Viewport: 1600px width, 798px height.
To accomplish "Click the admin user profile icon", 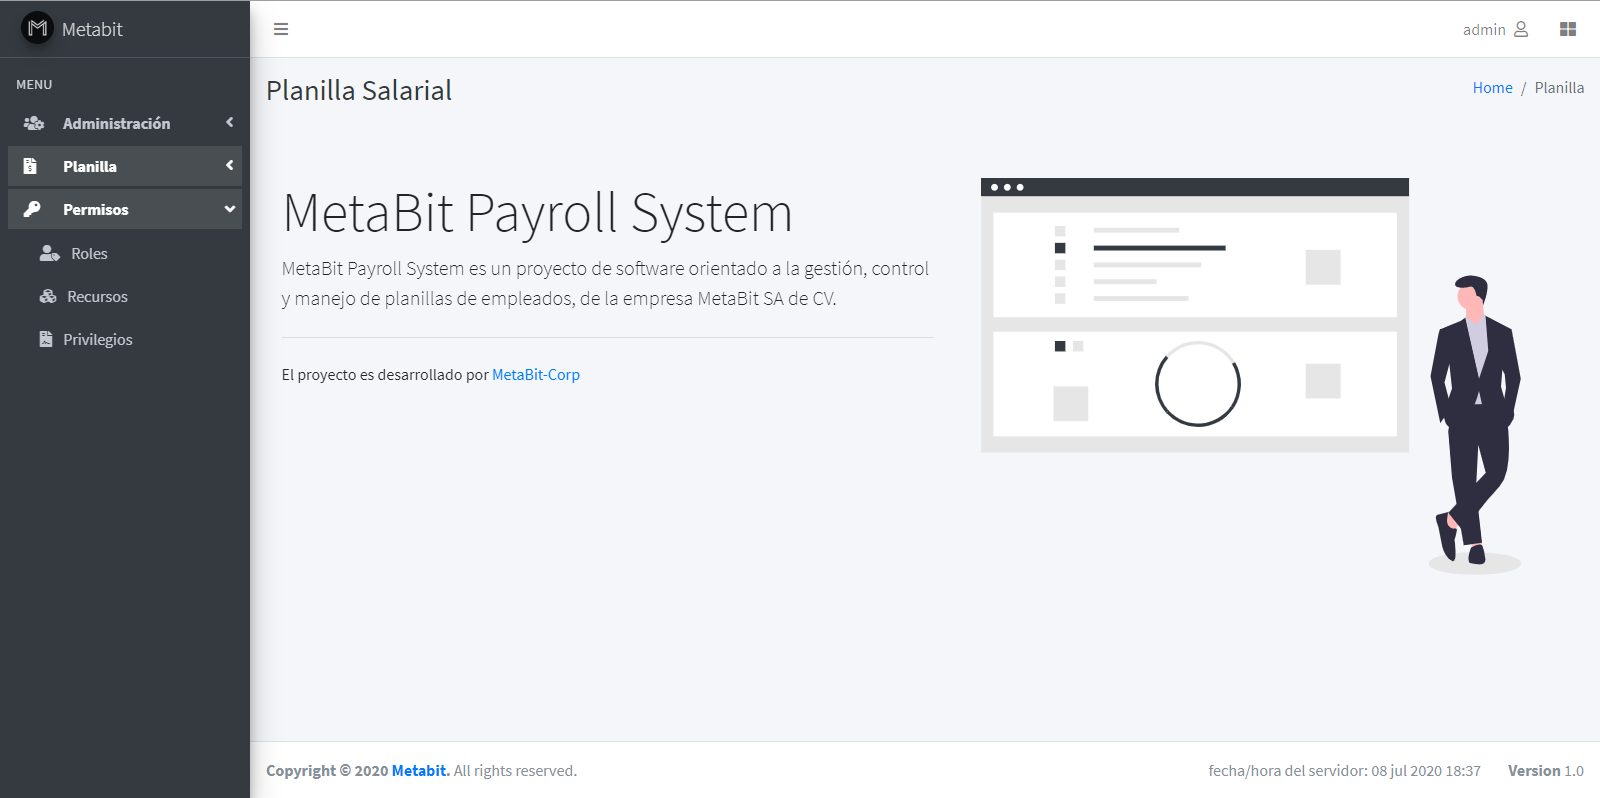I will pos(1521,29).
